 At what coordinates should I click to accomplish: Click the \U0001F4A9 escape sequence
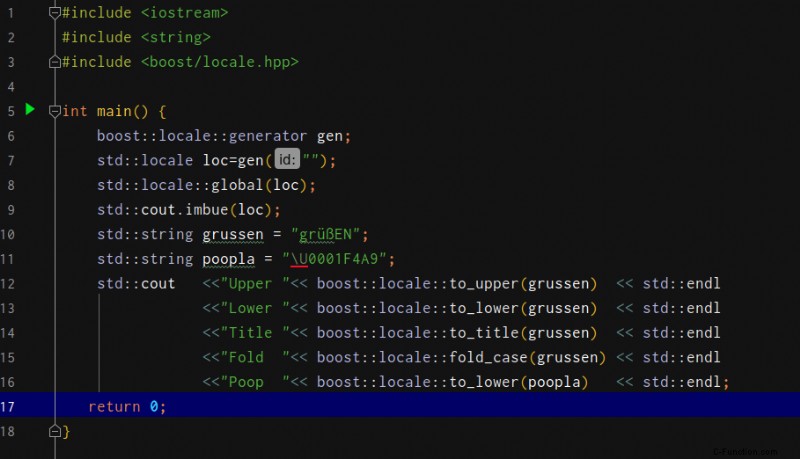(x=338, y=258)
